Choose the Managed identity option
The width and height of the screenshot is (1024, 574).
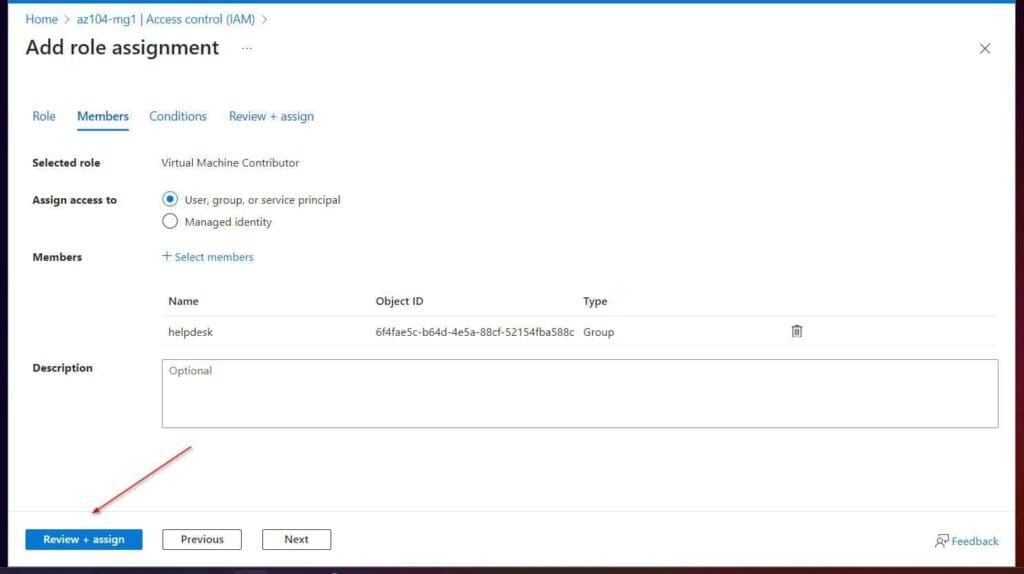click(170, 221)
